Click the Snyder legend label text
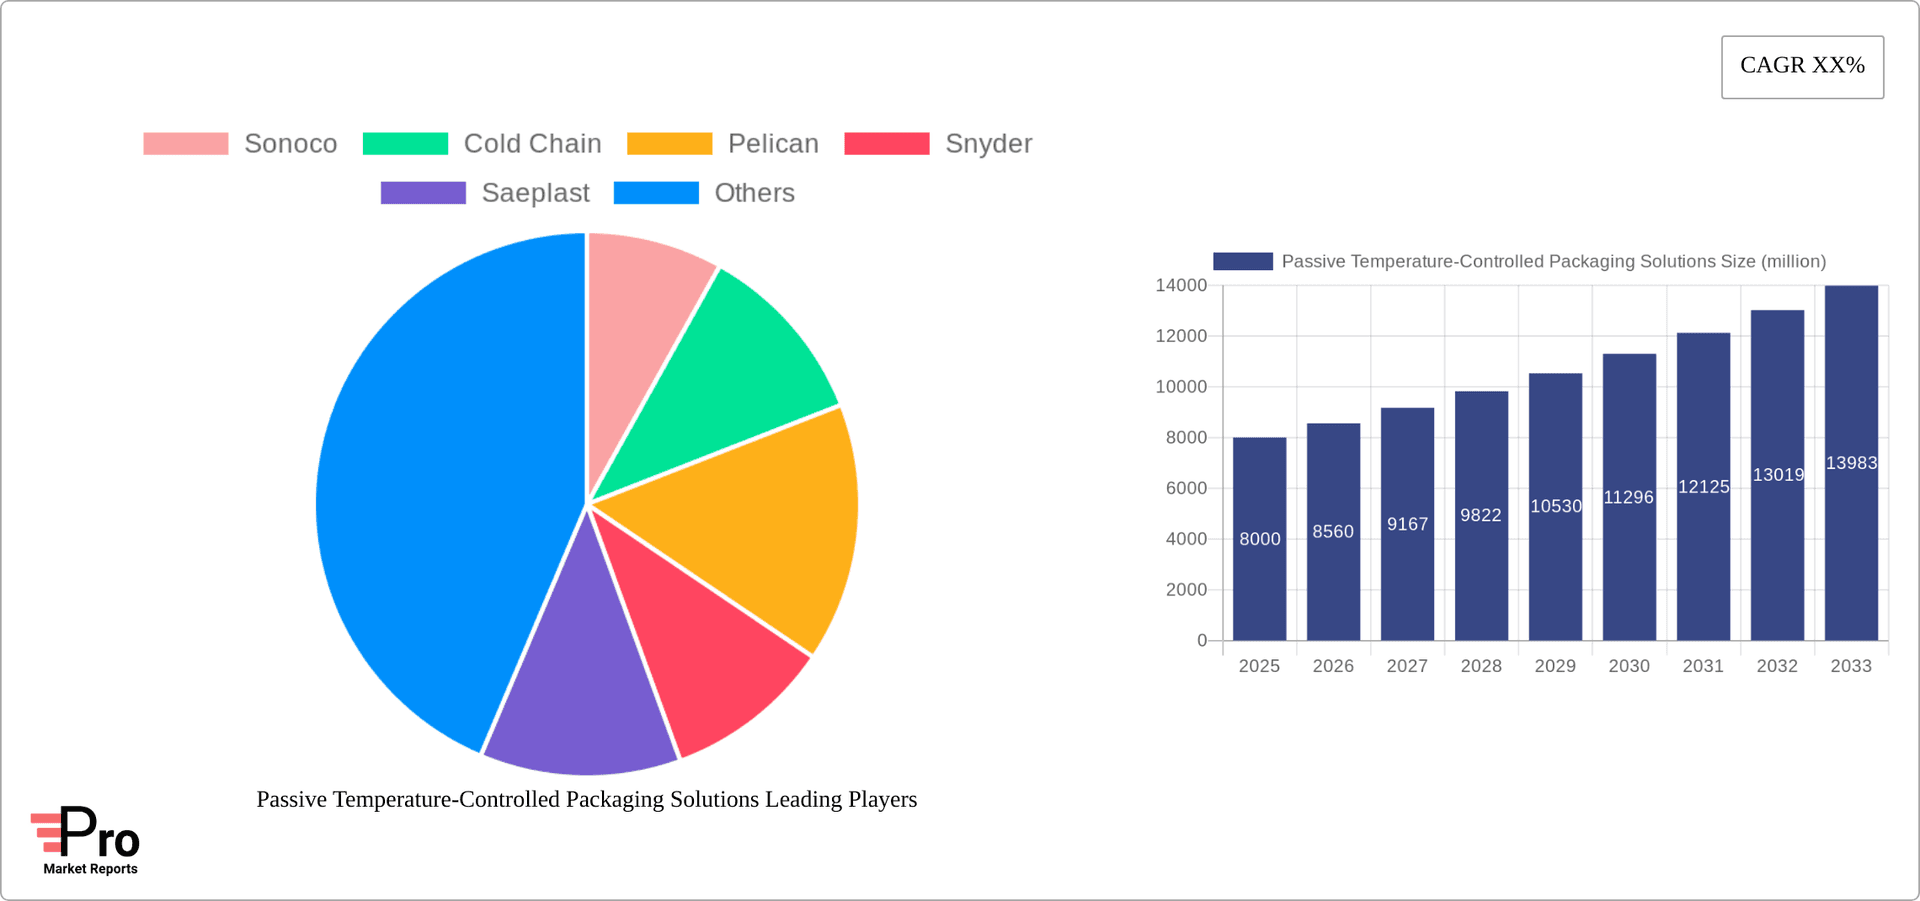The height and width of the screenshot is (901, 1920). [x=988, y=143]
